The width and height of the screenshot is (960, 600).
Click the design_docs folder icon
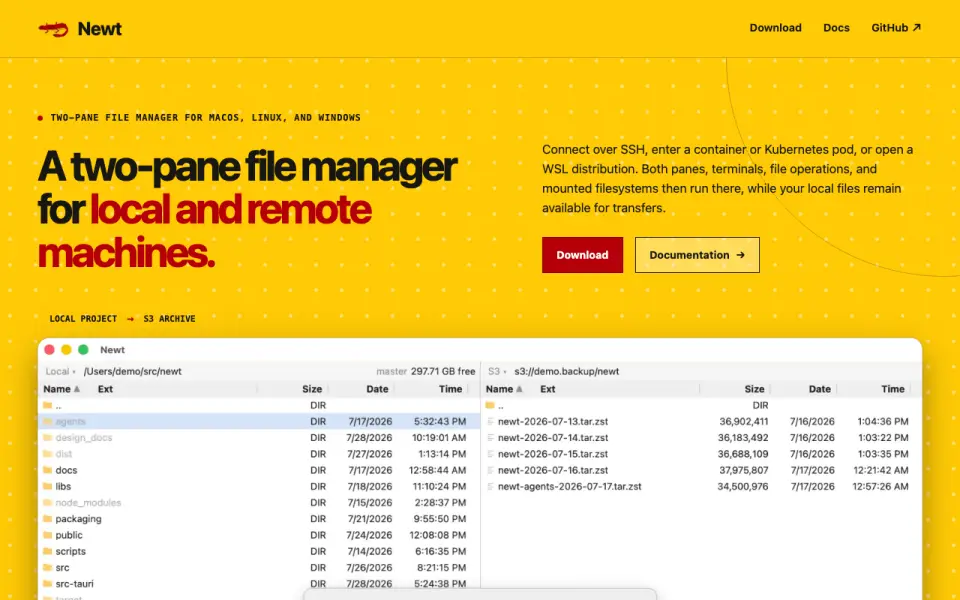click(x=48, y=437)
